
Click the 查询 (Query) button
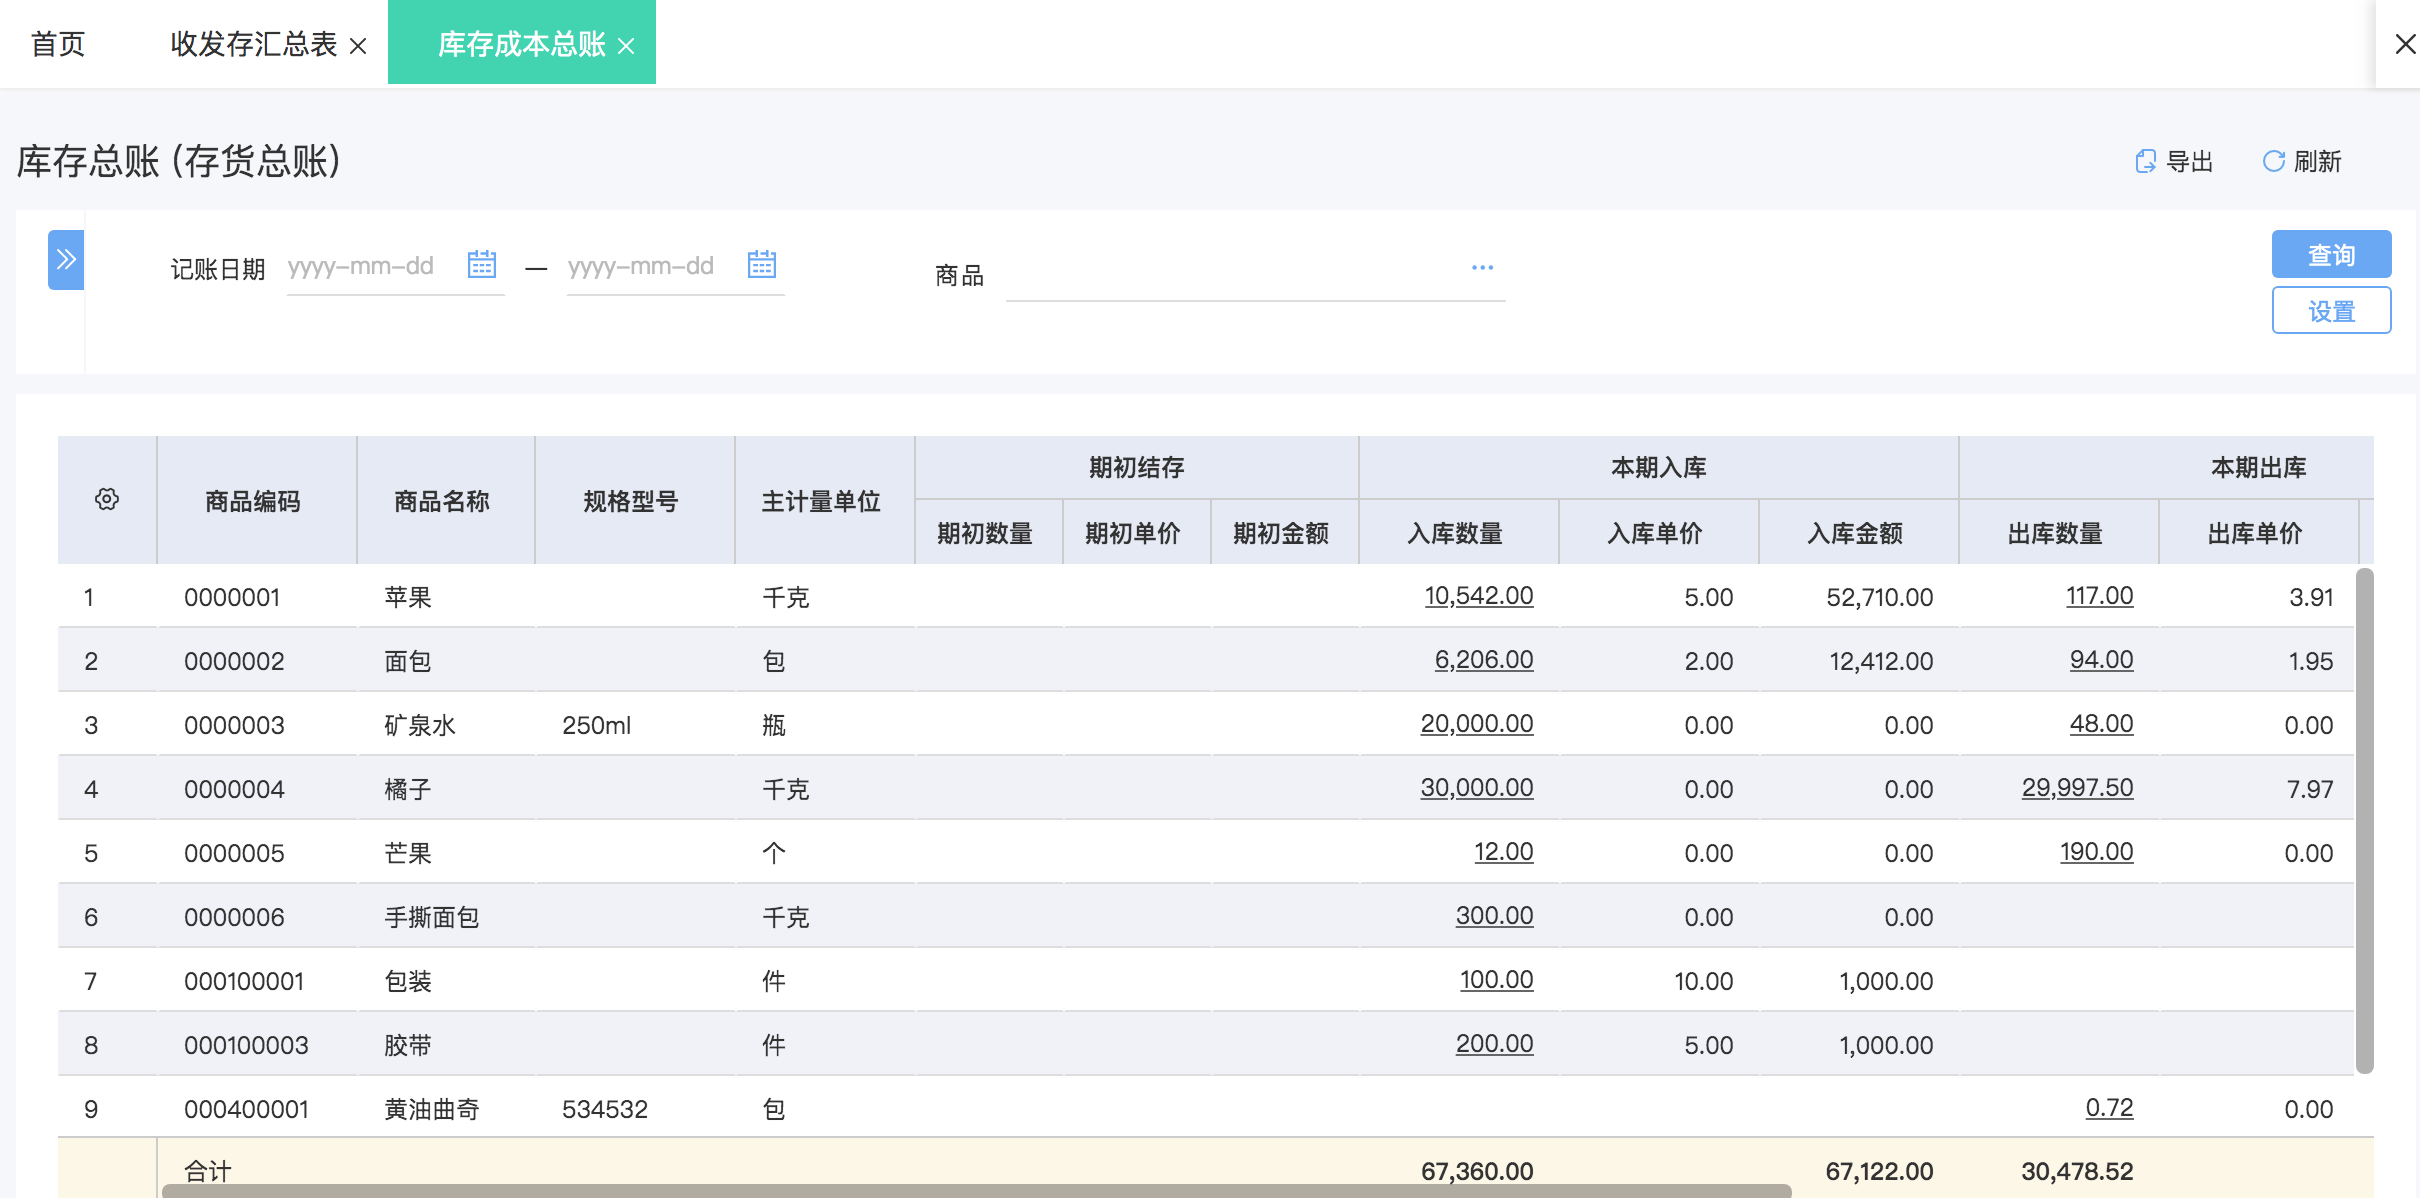click(2329, 256)
